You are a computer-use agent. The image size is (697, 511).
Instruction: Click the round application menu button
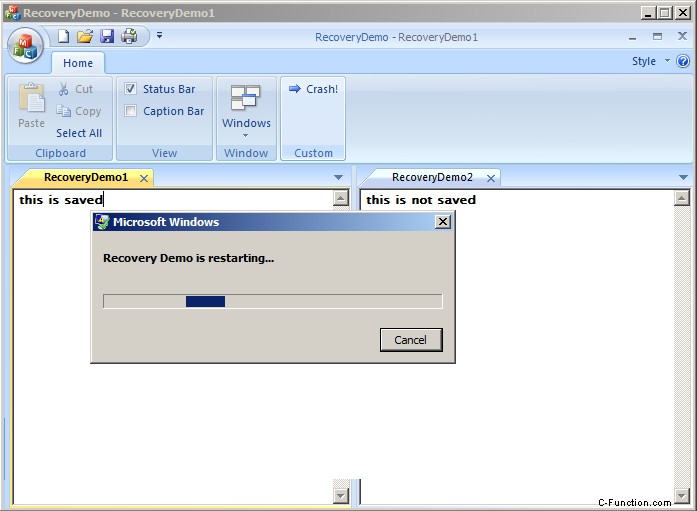pyautogui.click(x=25, y=45)
